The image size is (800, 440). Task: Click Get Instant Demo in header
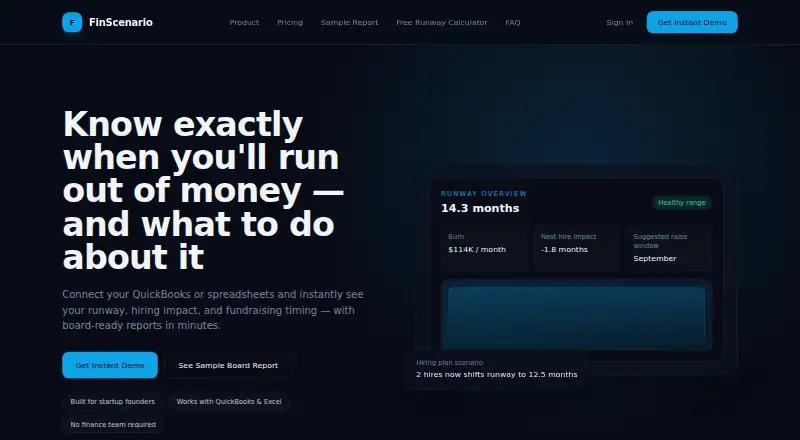(x=692, y=22)
